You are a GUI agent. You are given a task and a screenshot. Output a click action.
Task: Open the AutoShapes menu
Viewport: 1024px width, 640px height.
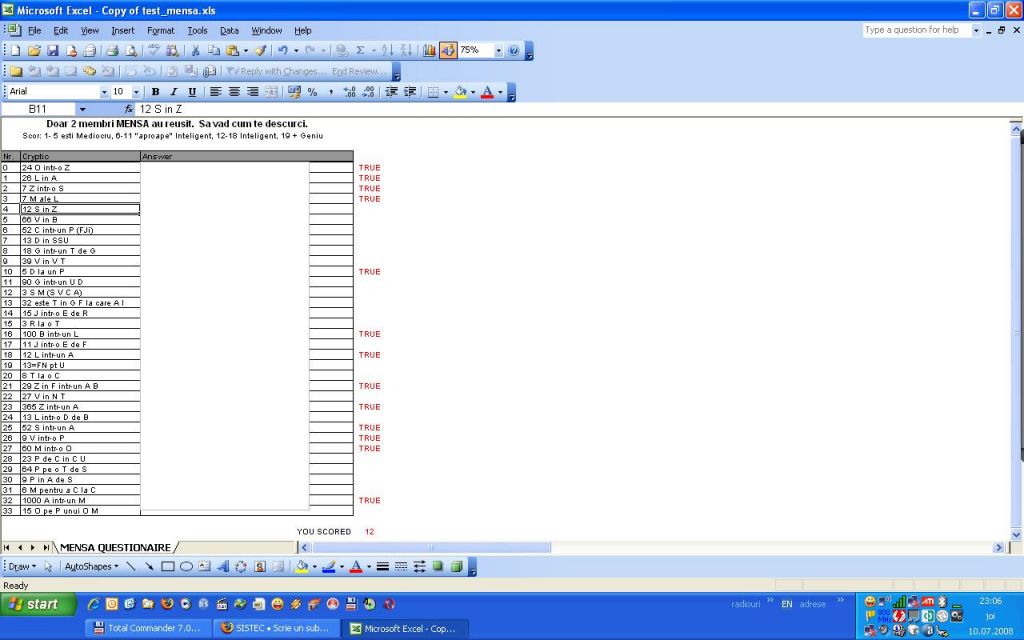[x=90, y=566]
